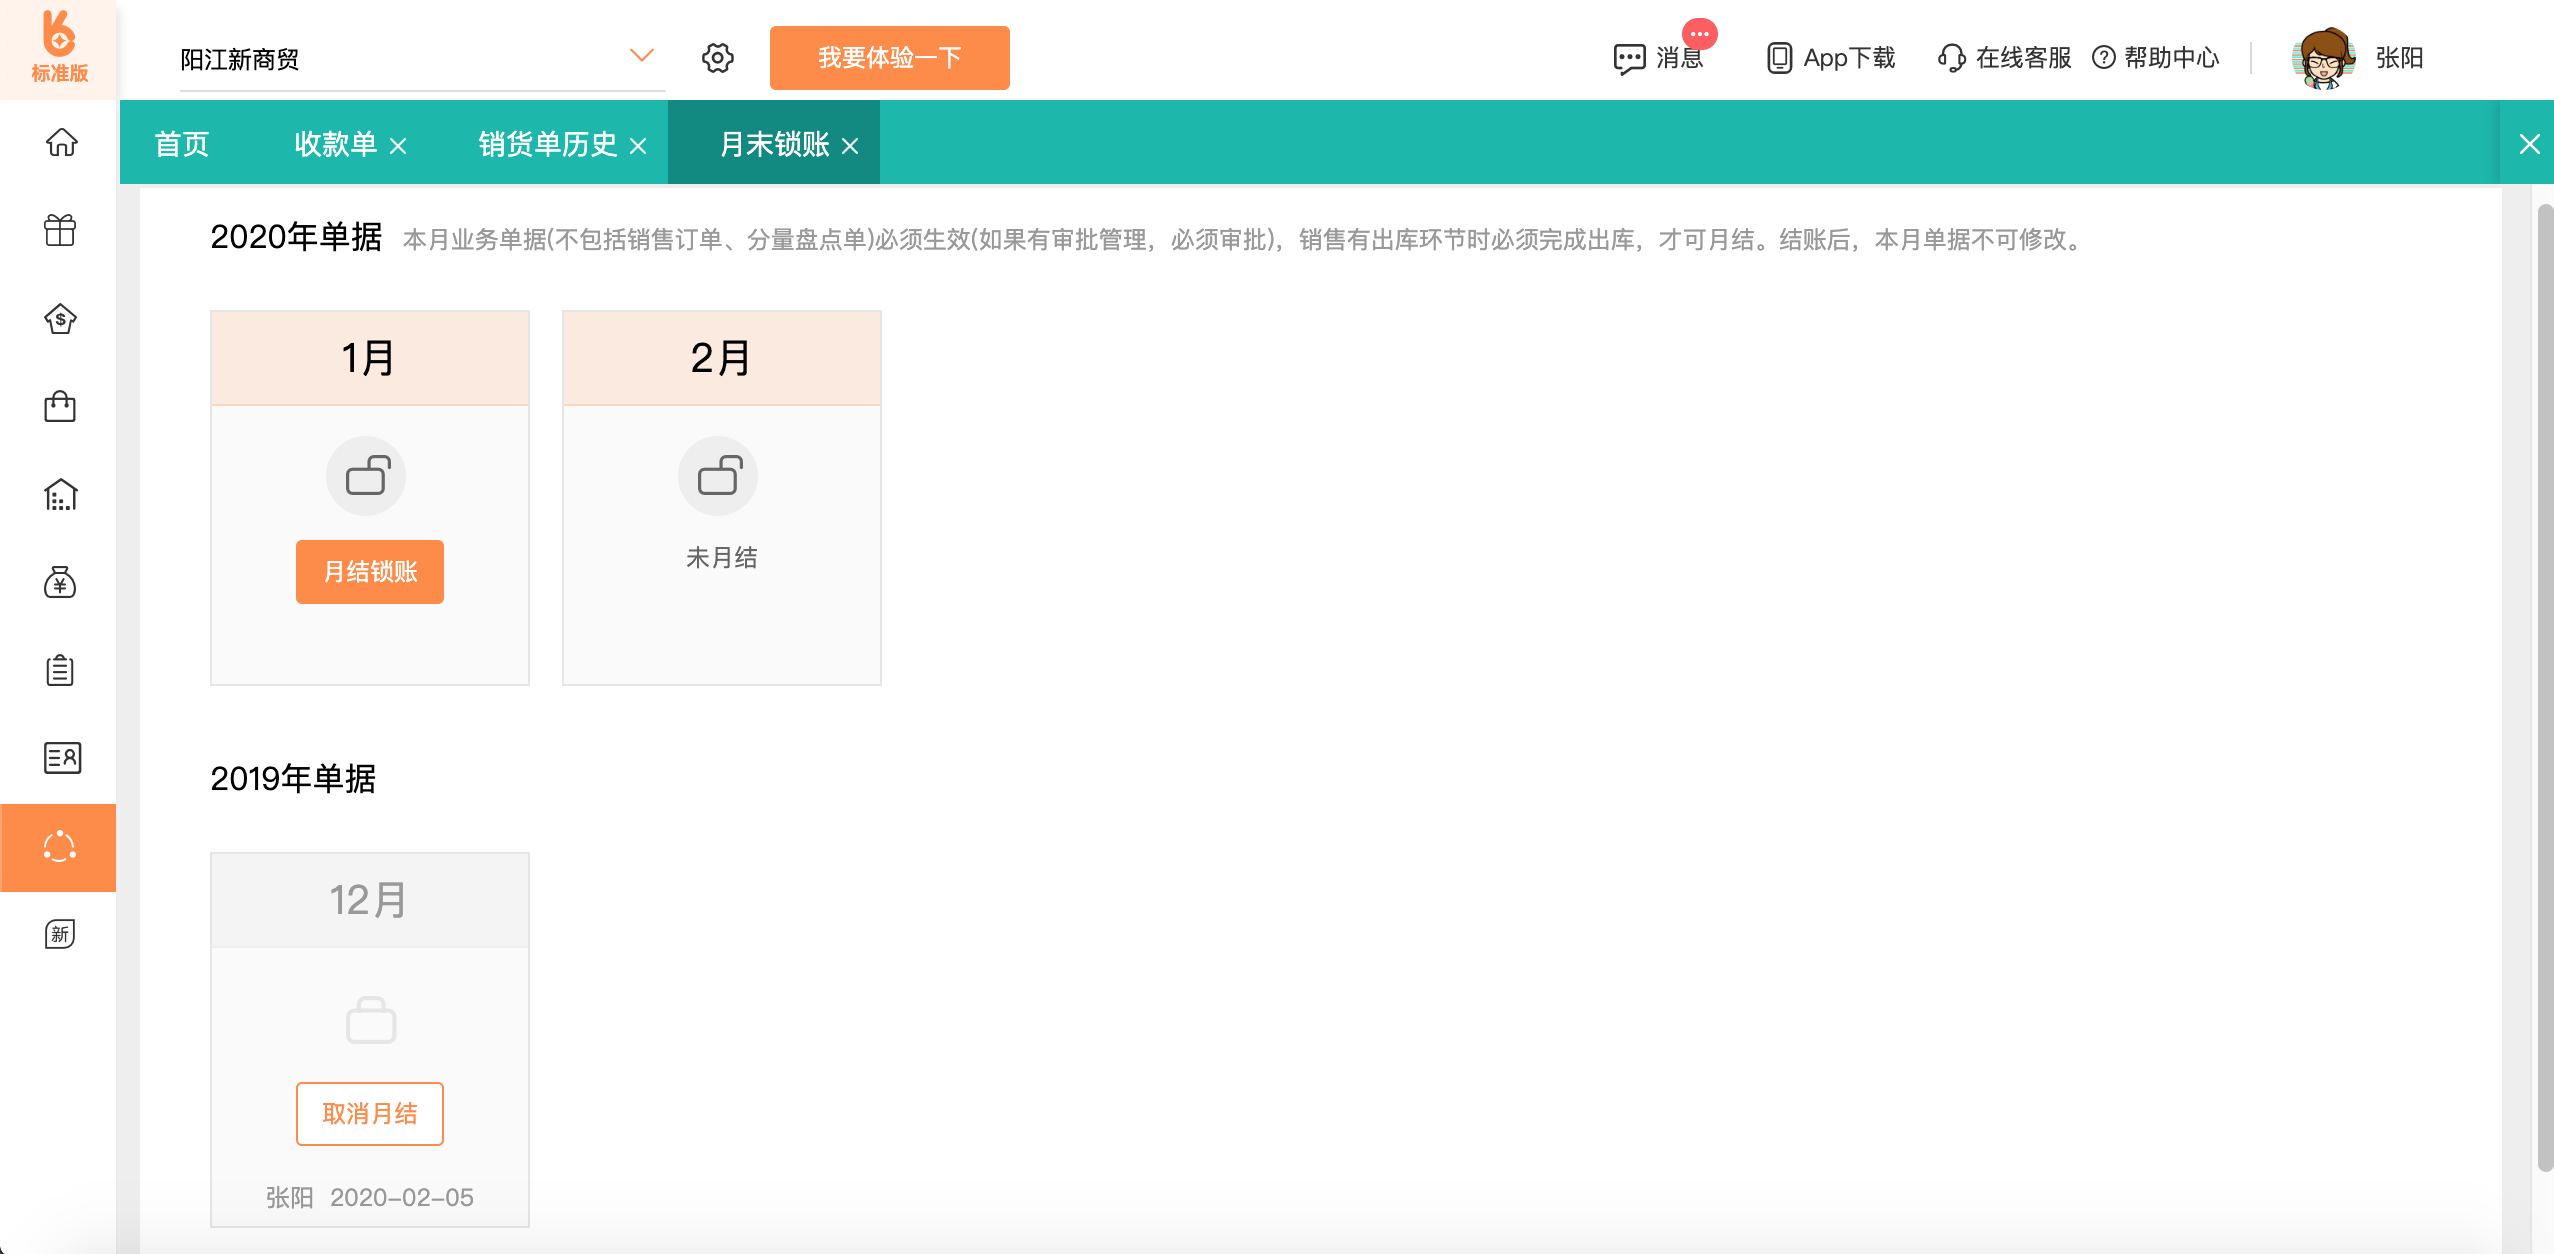Click the 我要体验一下 trial button
Viewport: 2554px width, 1254px height.
[x=889, y=59]
